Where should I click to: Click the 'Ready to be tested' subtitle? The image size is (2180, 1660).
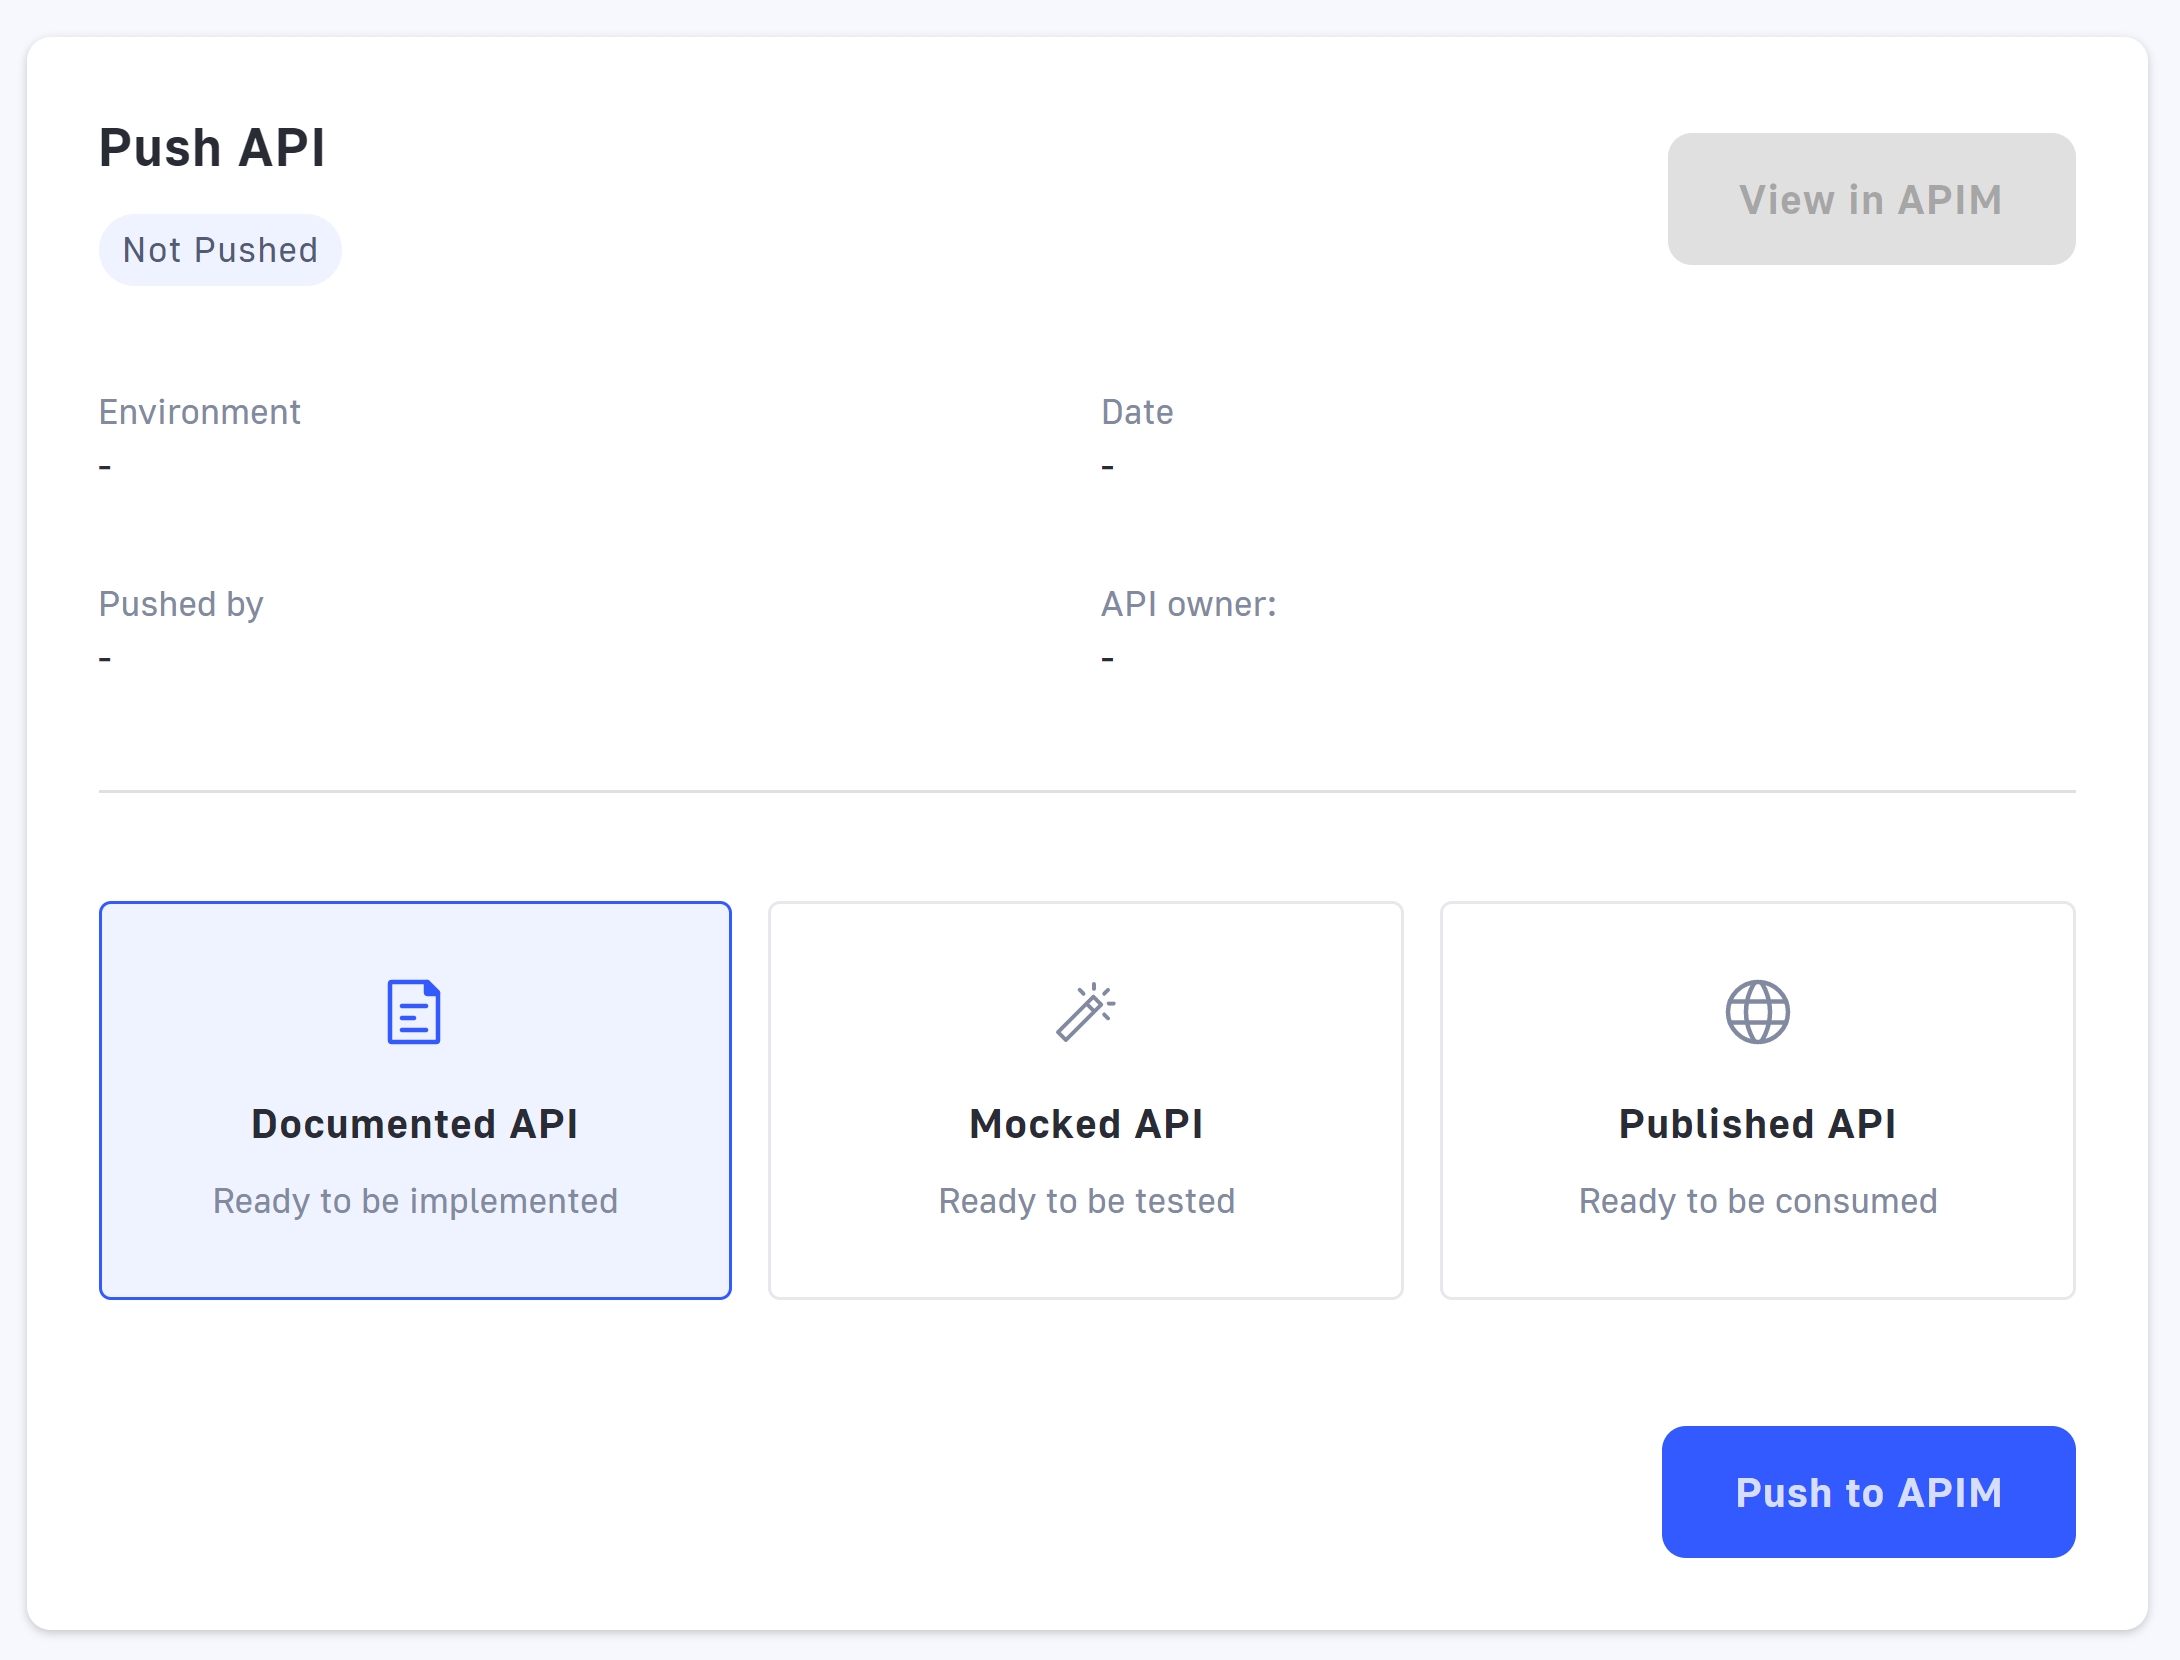(1086, 1200)
